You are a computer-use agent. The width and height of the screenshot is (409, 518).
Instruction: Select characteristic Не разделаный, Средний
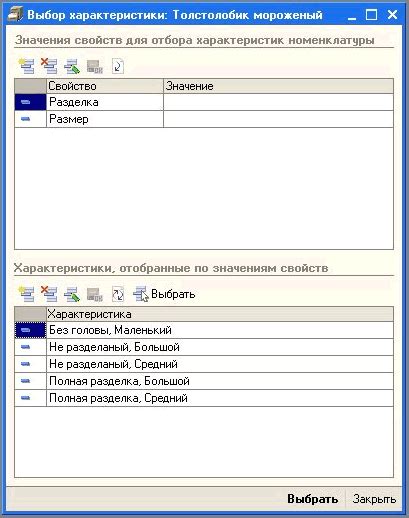click(204, 364)
